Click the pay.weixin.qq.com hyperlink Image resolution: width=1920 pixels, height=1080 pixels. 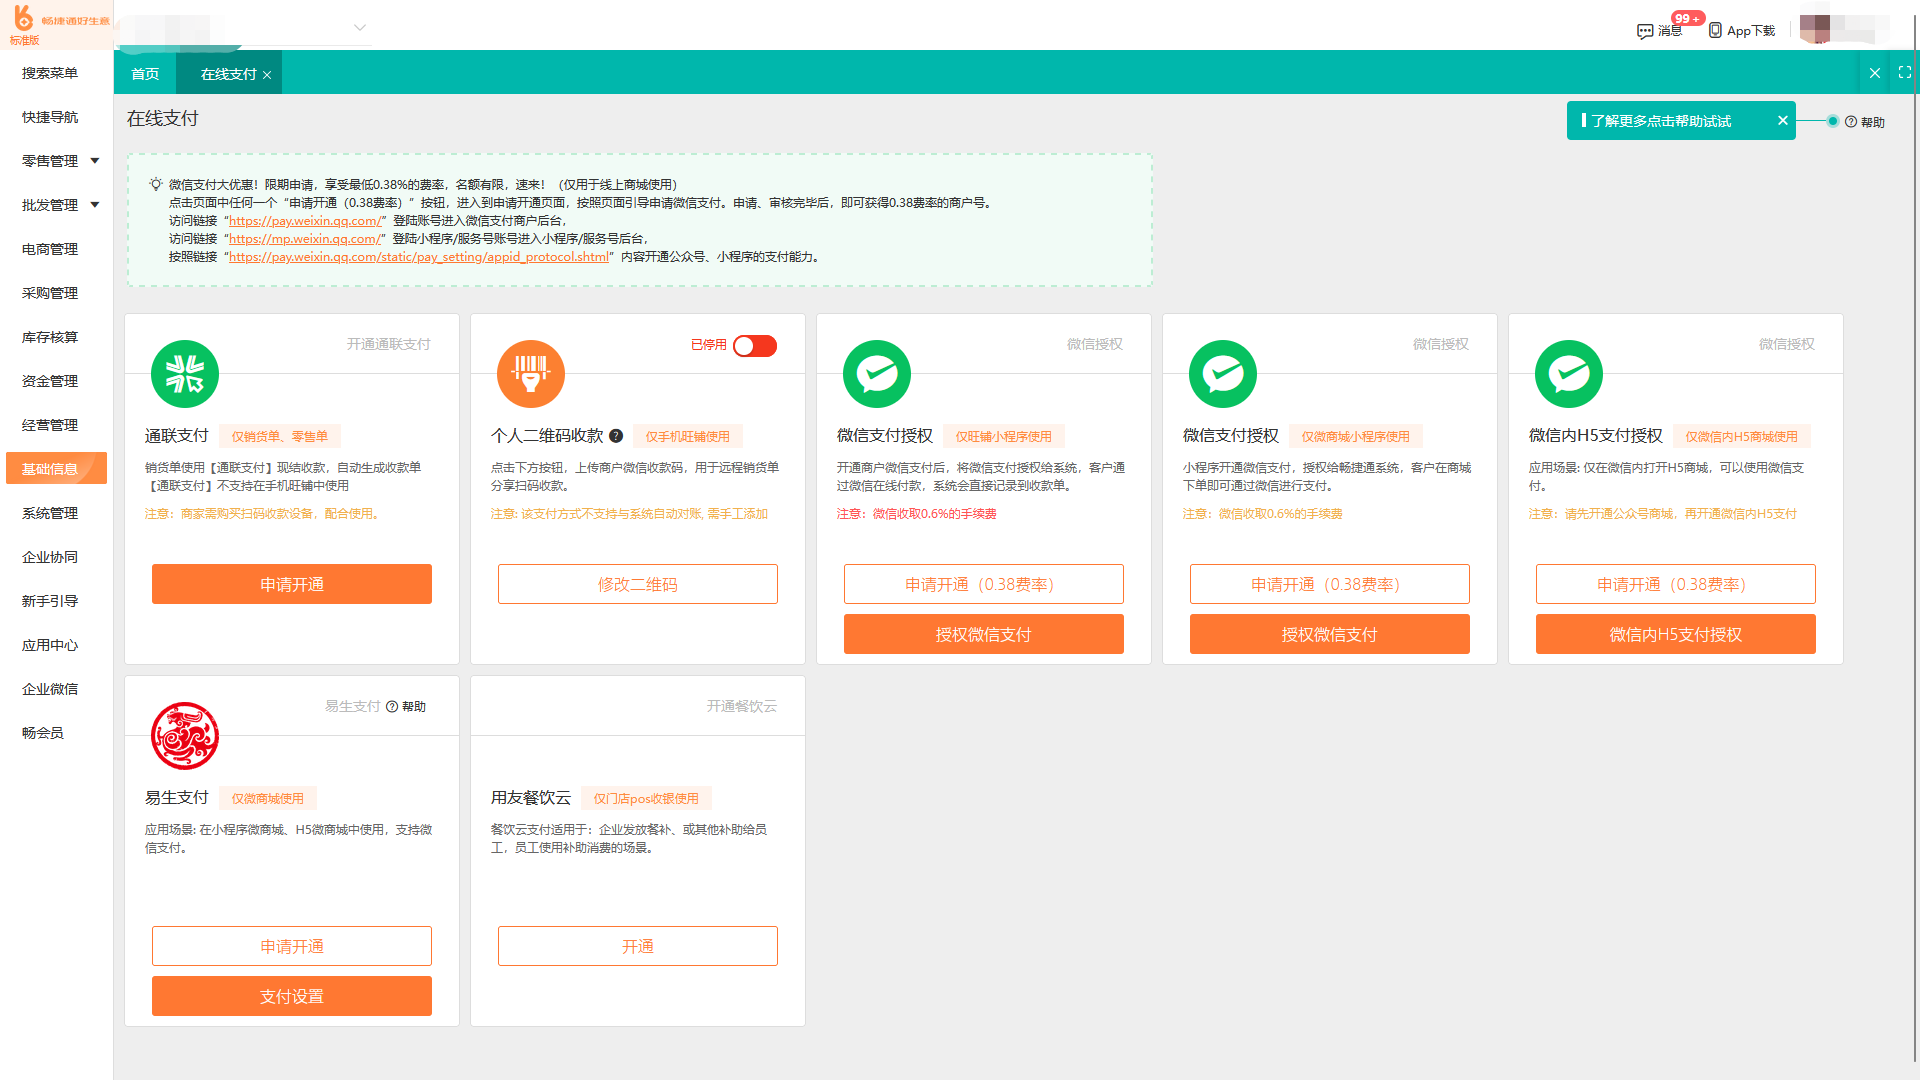pos(303,222)
